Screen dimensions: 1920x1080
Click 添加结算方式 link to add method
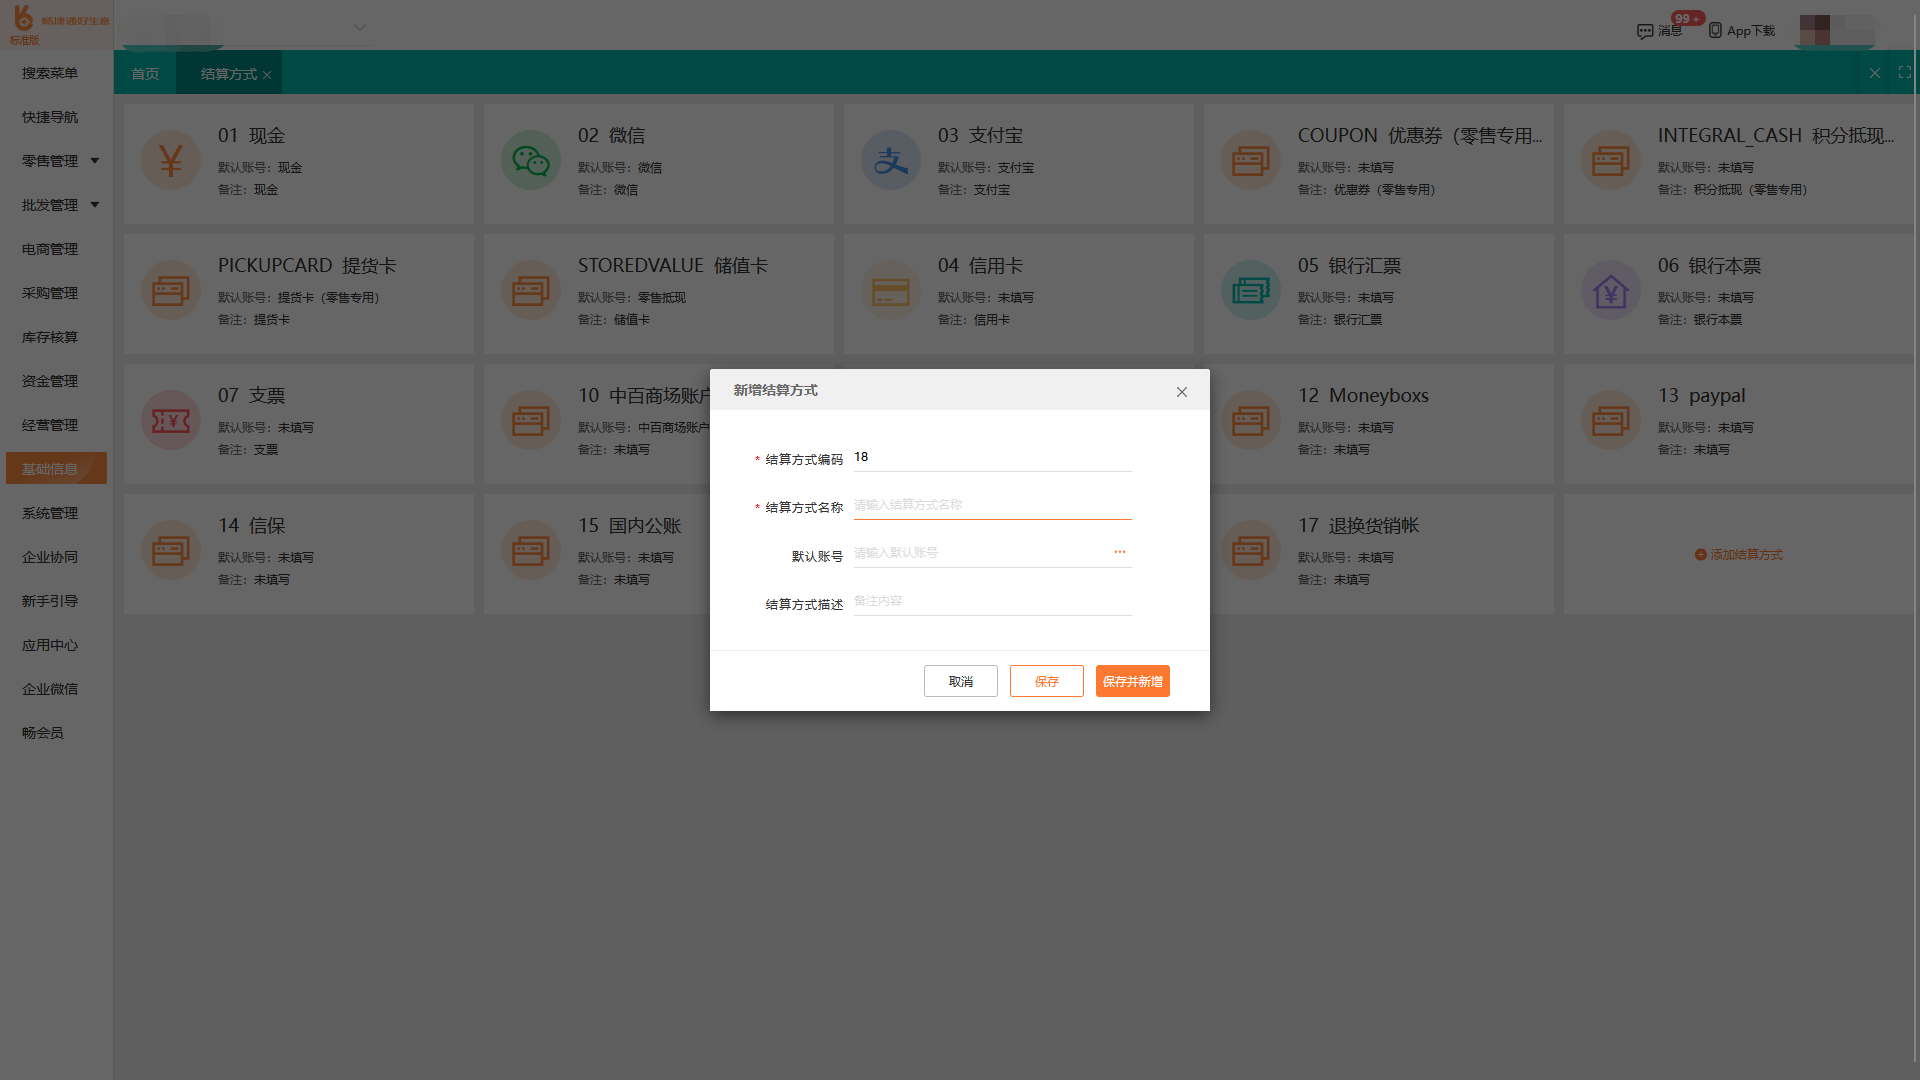(1738, 554)
